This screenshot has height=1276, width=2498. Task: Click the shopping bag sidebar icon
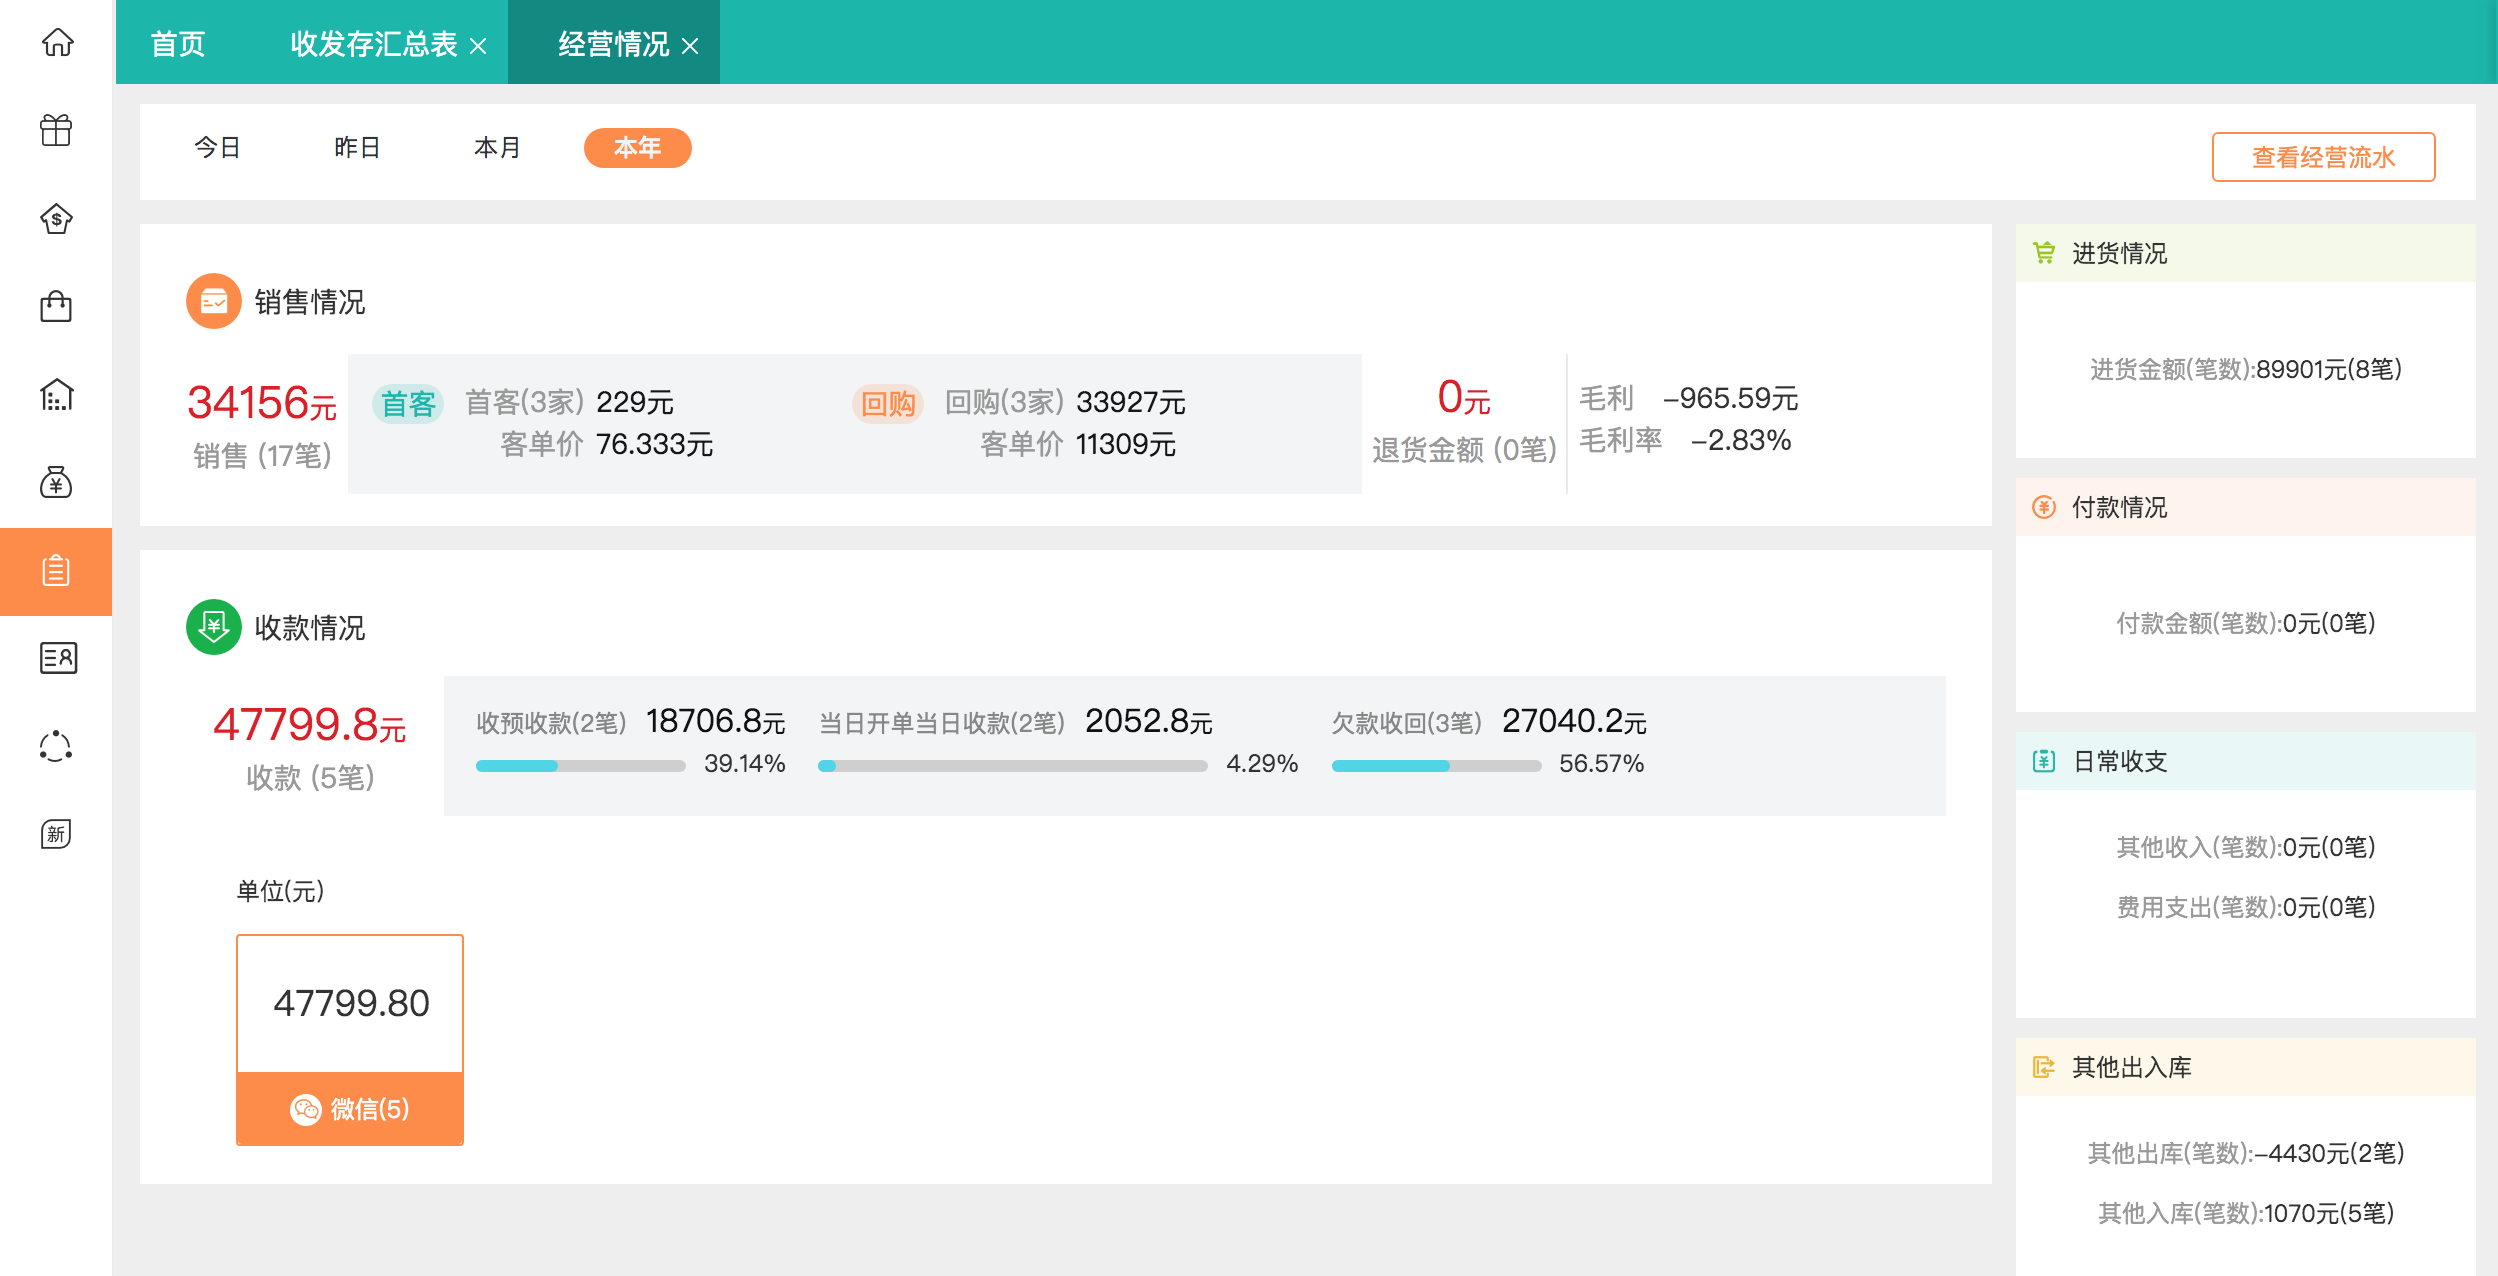pos(55,306)
